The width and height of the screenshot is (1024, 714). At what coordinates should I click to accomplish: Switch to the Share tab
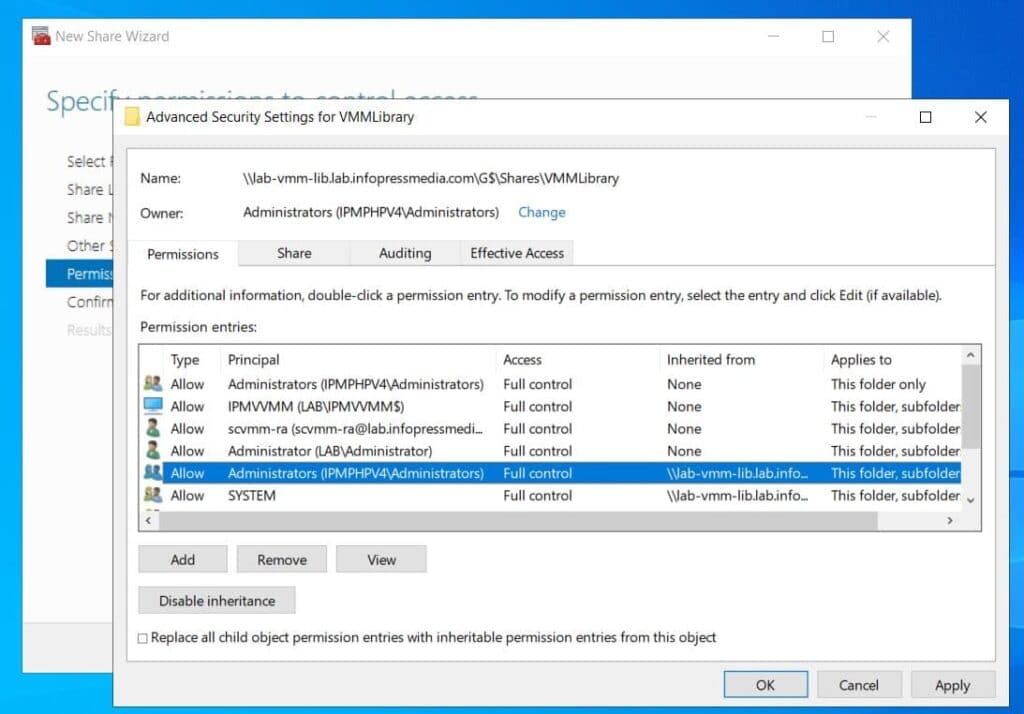pos(293,253)
